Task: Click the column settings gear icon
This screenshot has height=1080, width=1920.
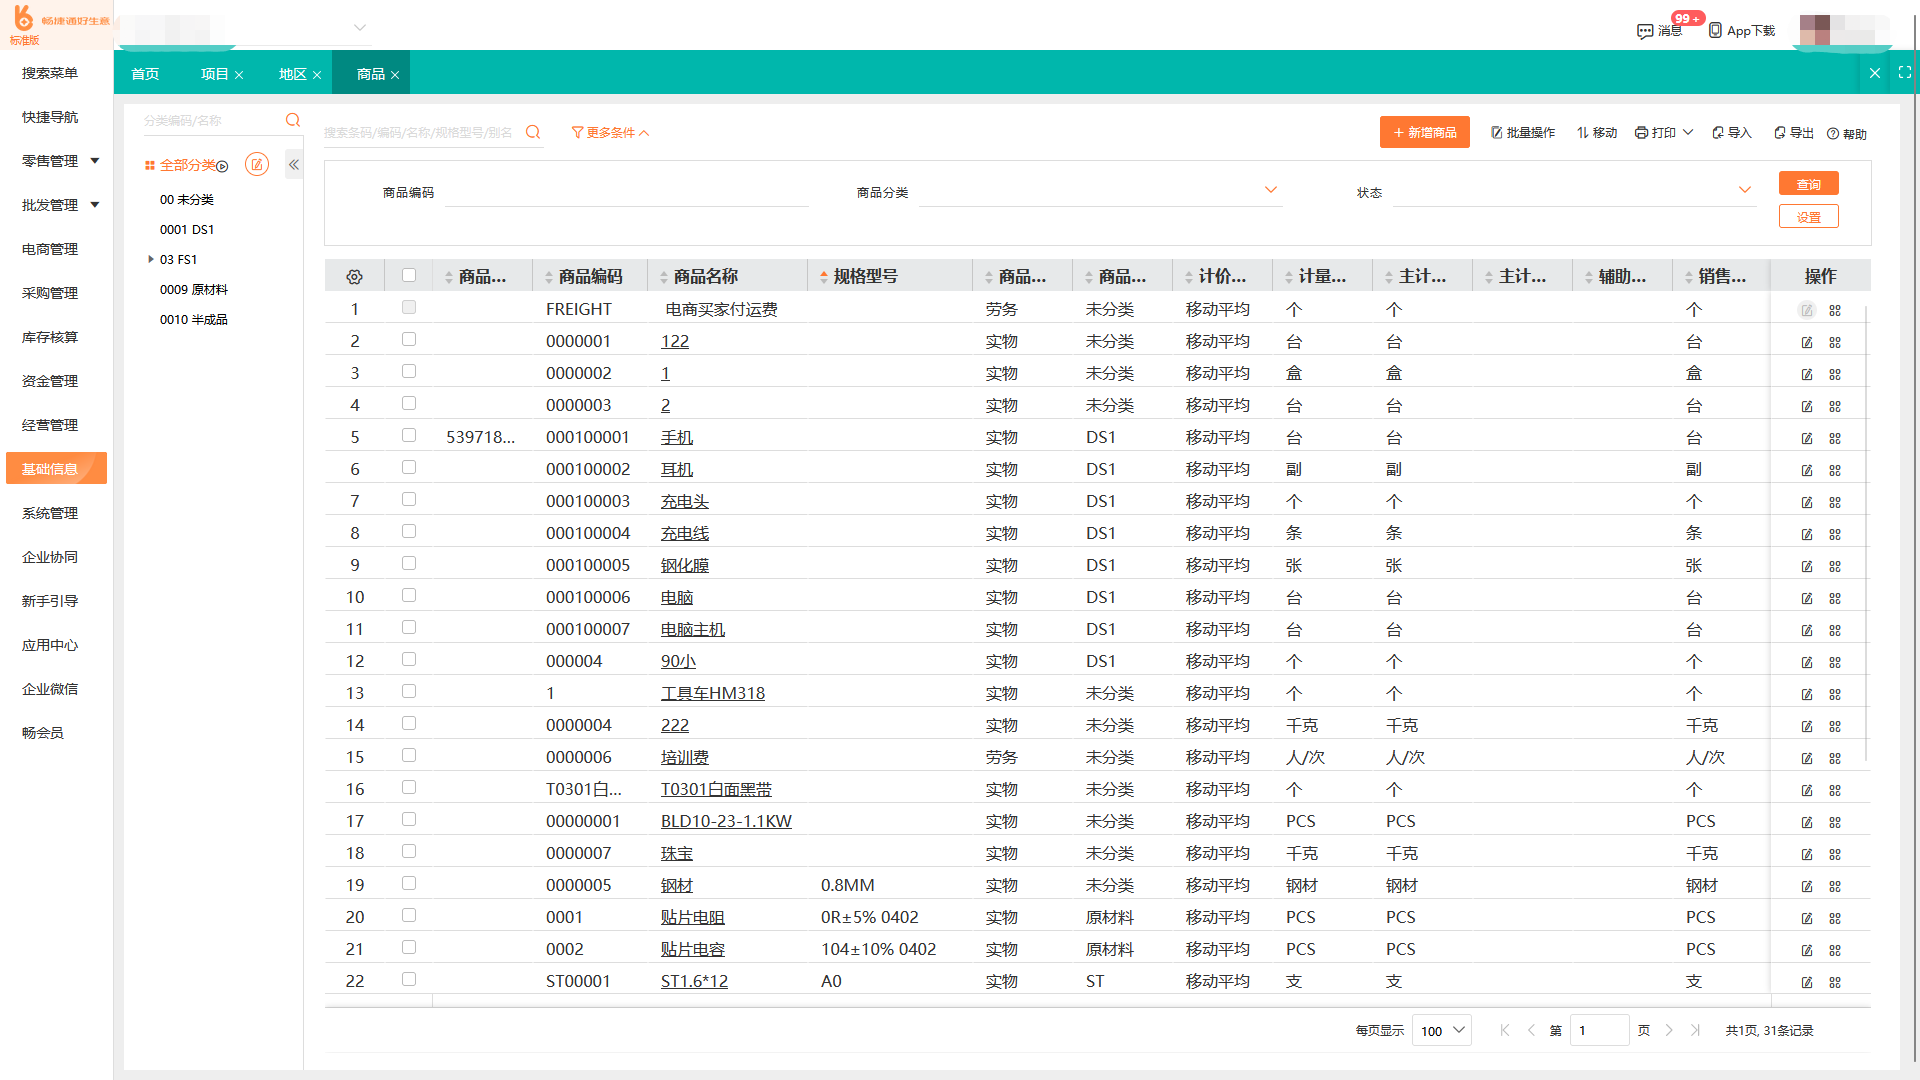Action: click(353, 274)
